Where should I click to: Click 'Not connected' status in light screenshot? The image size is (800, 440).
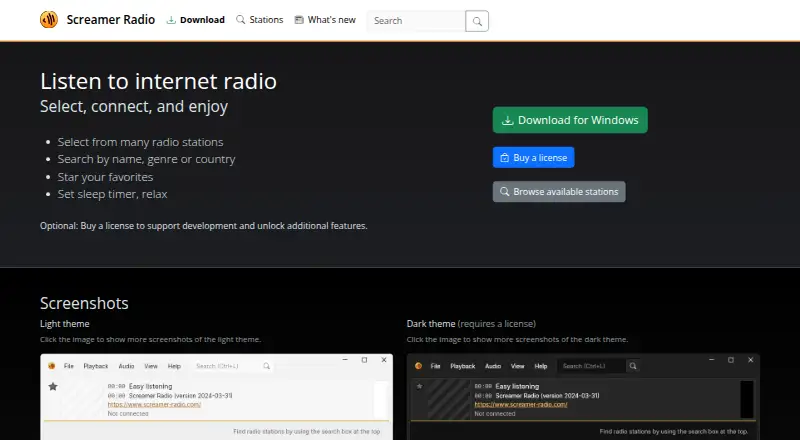(x=128, y=413)
